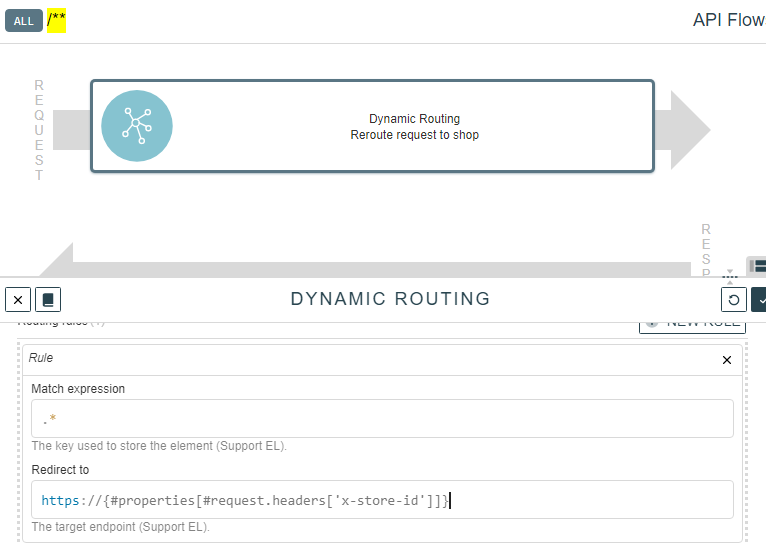The height and width of the screenshot is (555, 766).
Task: Click the highlighted /** path label
Action: pyautogui.click(x=56, y=20)
